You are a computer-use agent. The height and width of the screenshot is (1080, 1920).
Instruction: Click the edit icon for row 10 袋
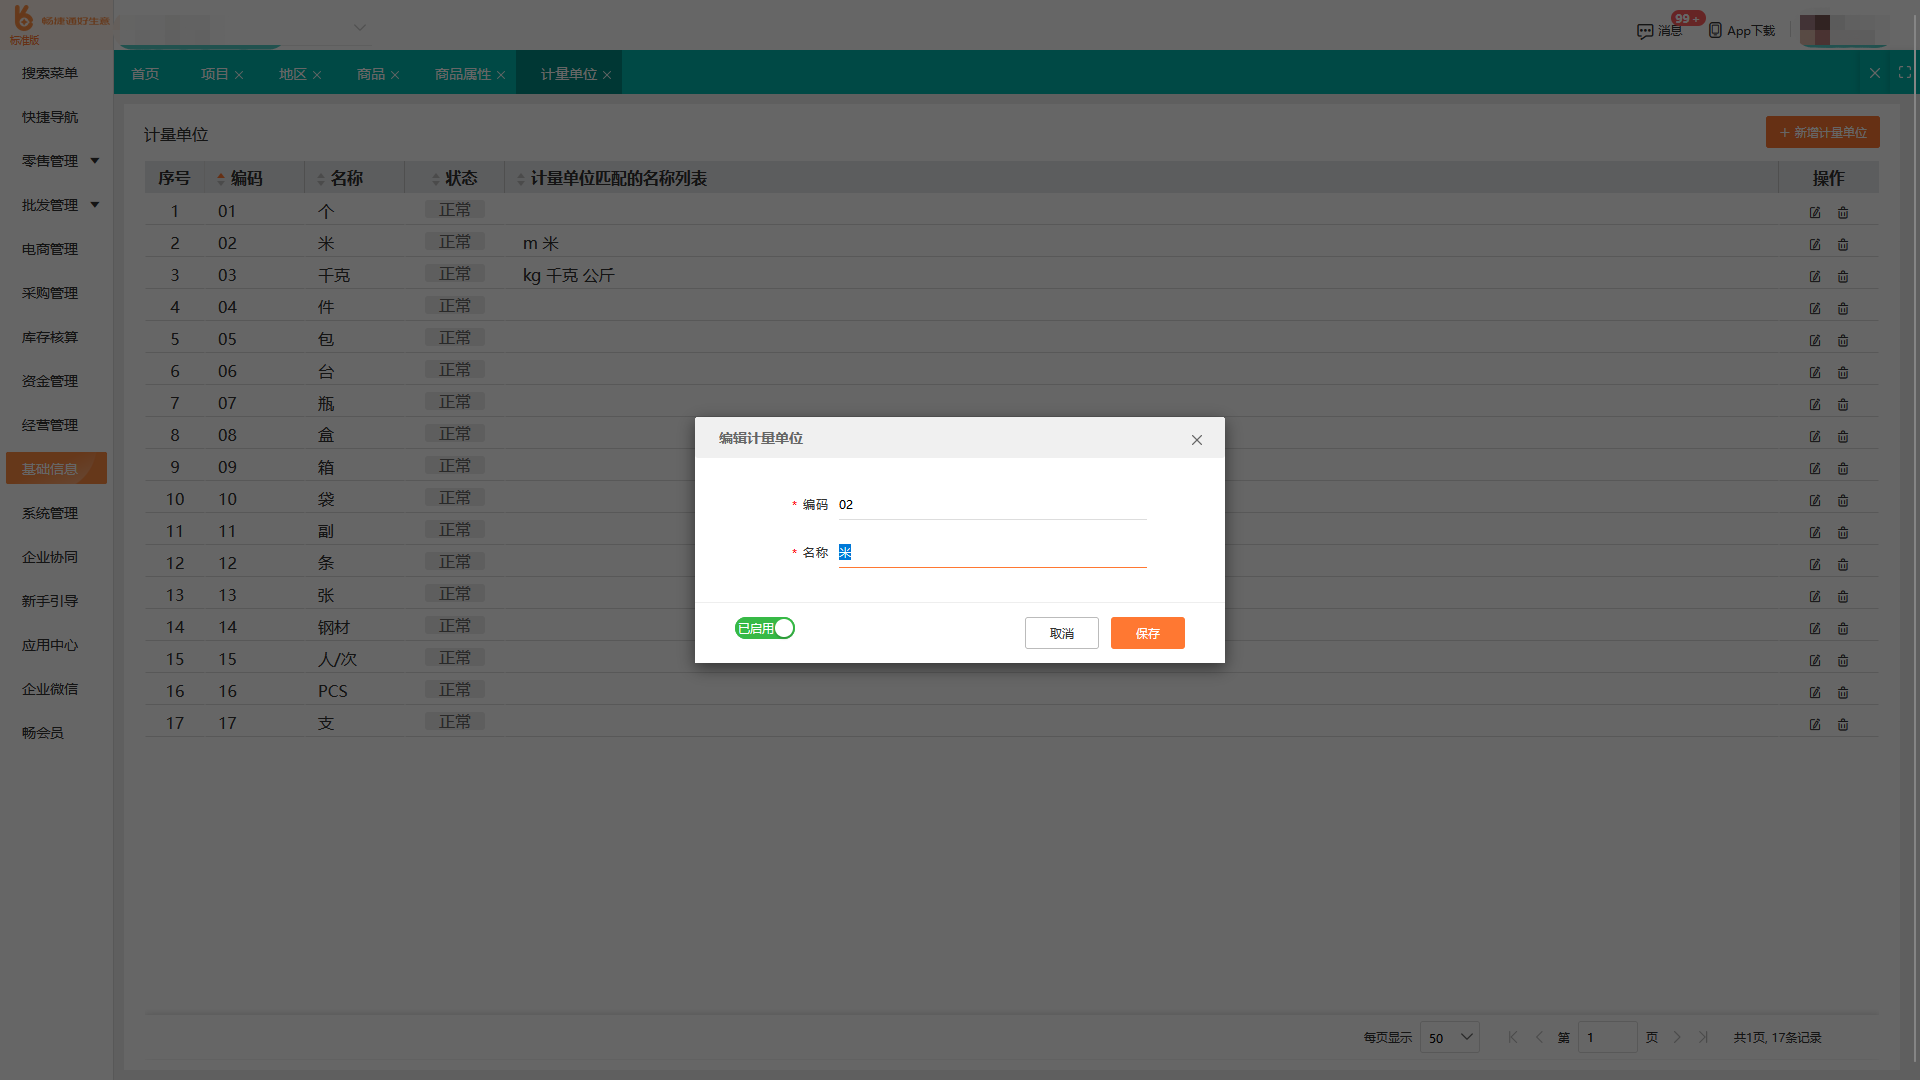click(1815, 500)
